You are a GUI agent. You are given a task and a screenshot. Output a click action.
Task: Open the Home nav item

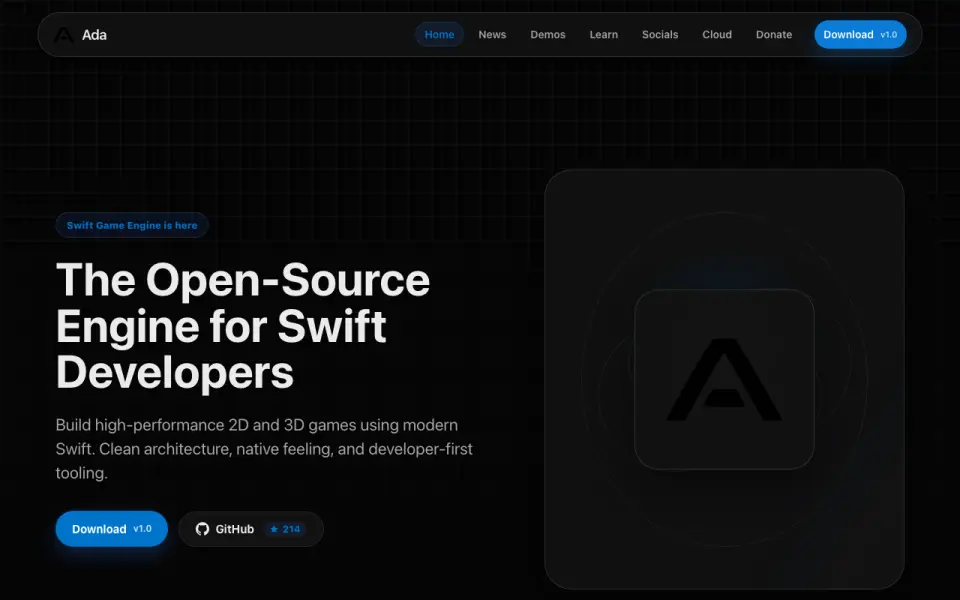pos(439,35)
